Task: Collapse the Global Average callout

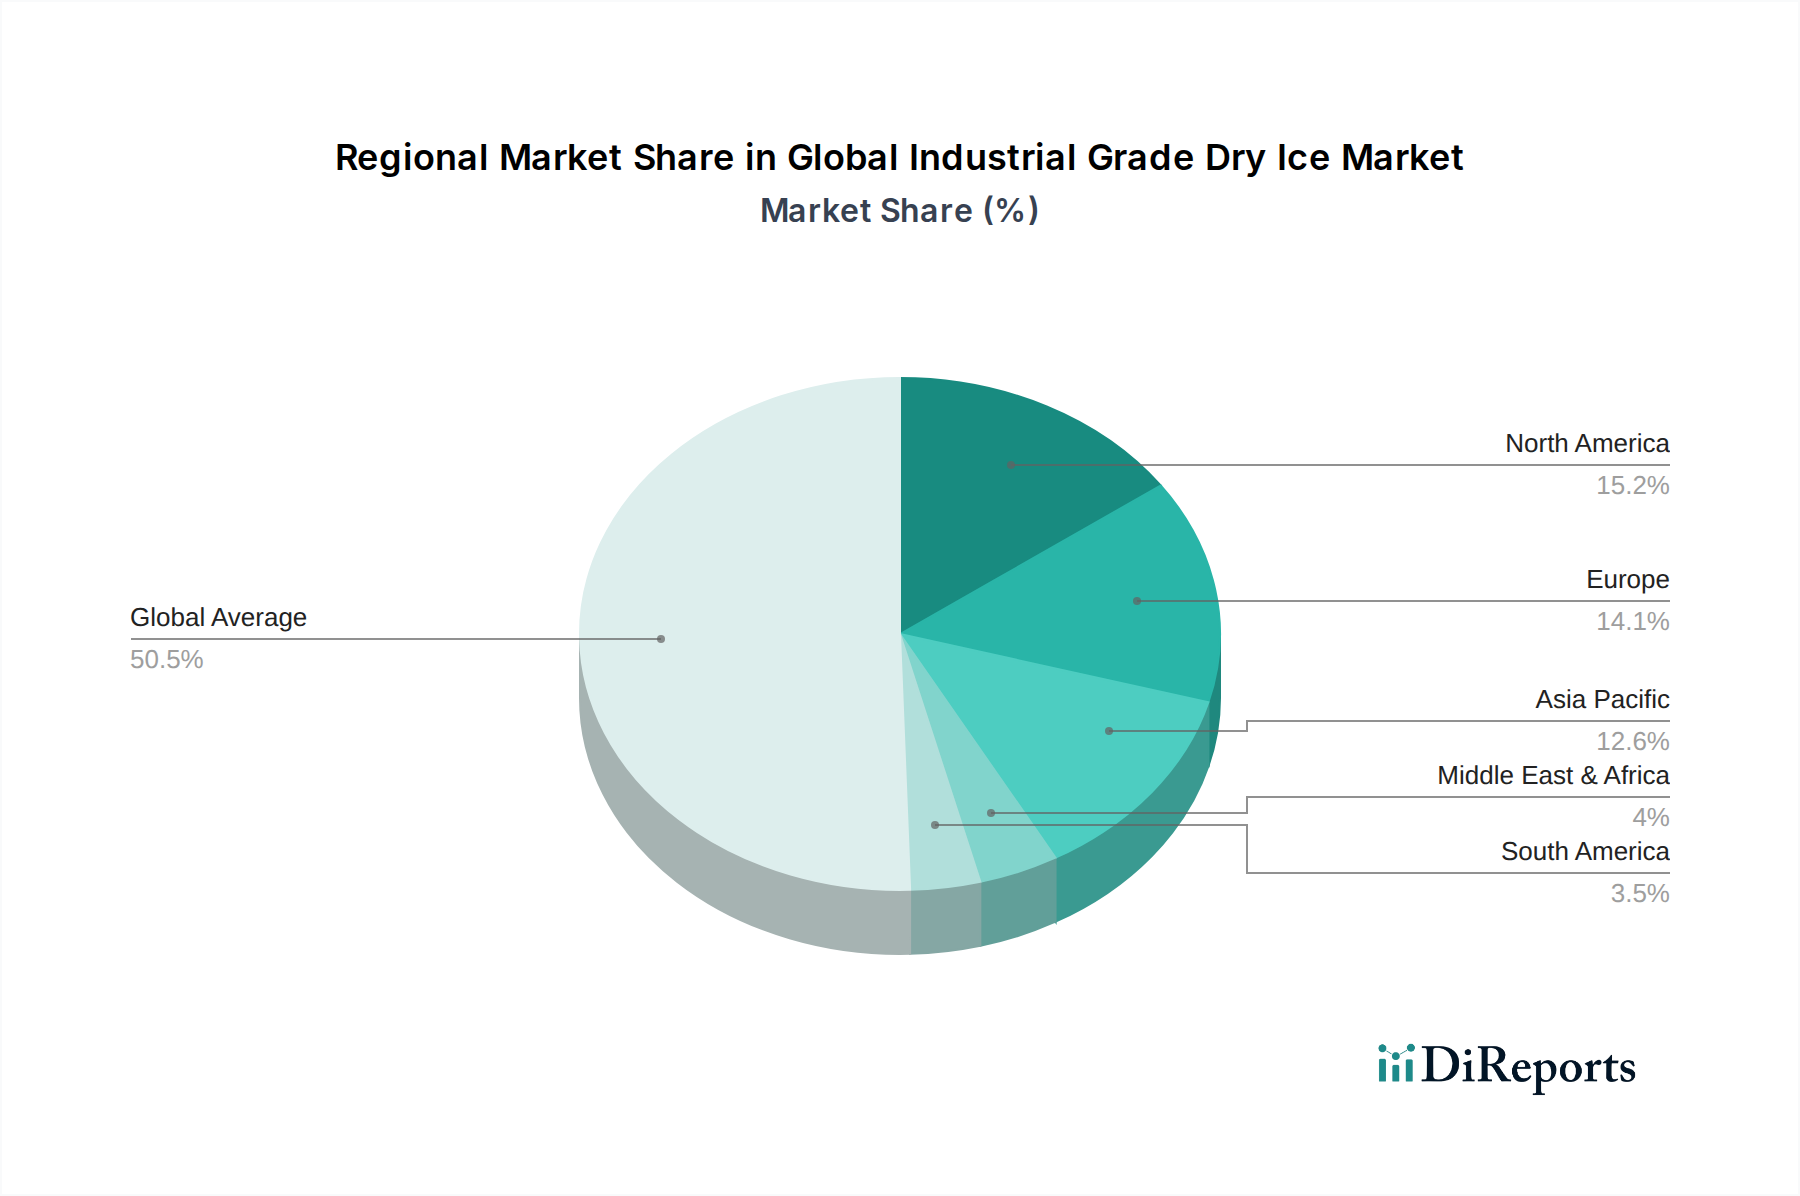Action: 218,618
